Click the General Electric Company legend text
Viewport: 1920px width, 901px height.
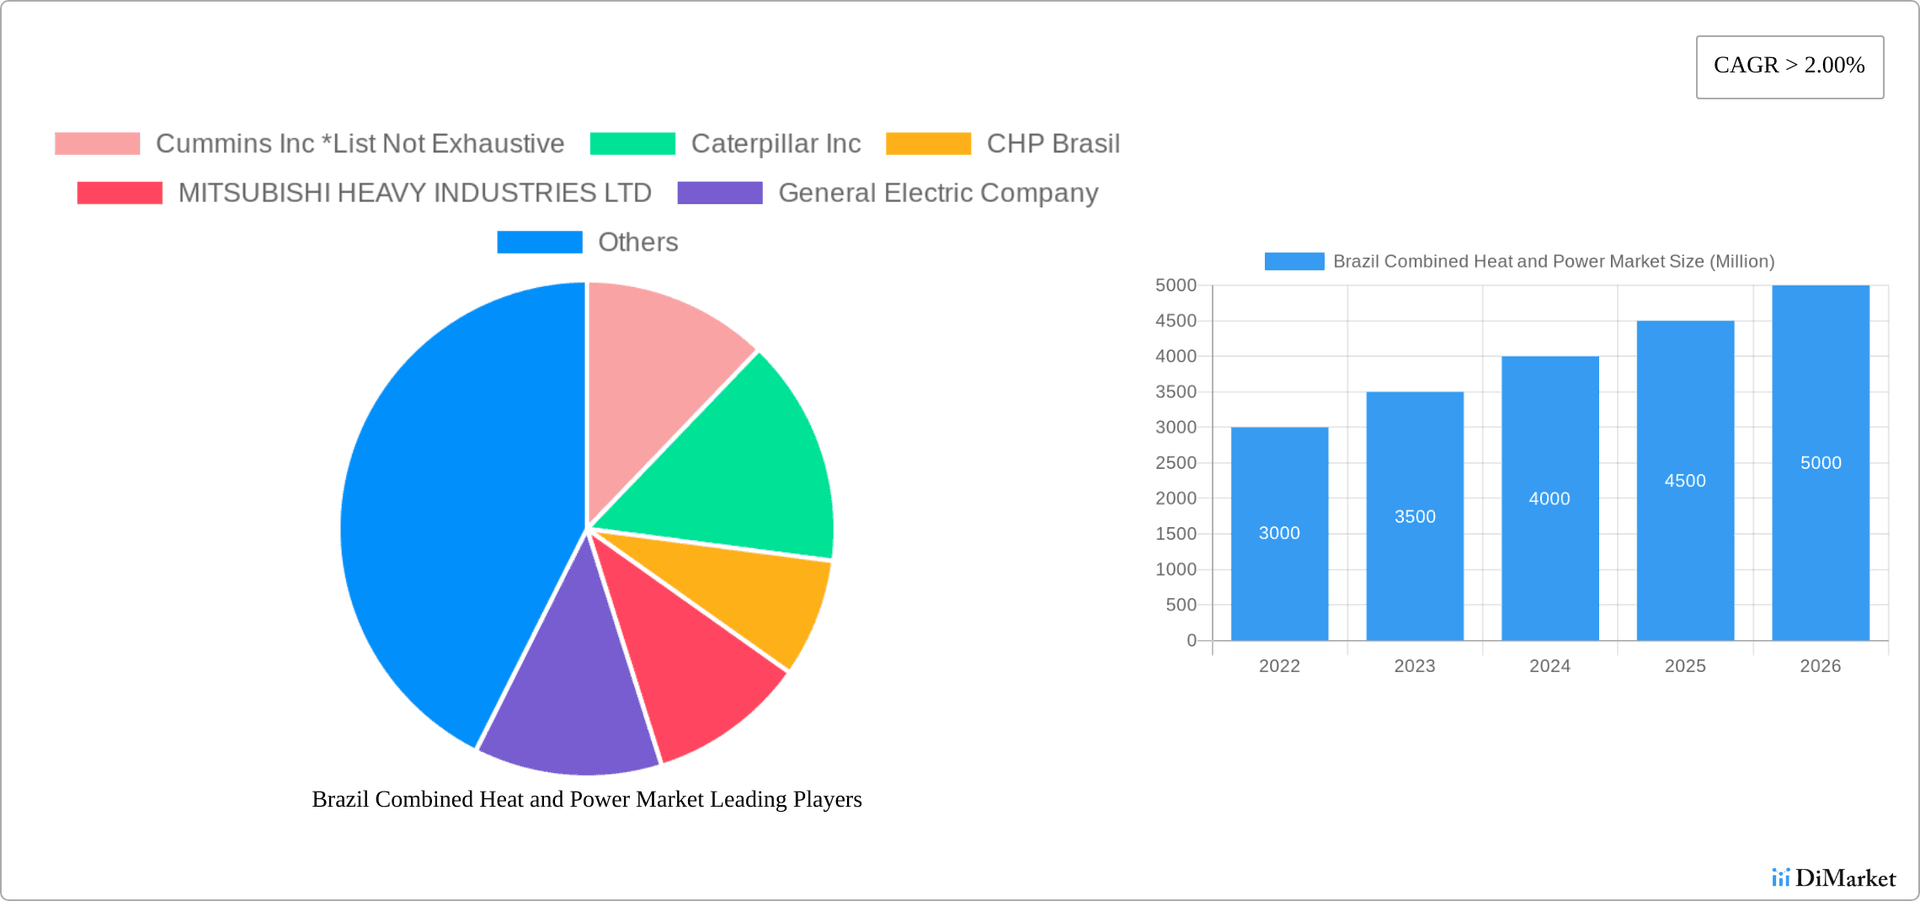click(x=938, y=192)
